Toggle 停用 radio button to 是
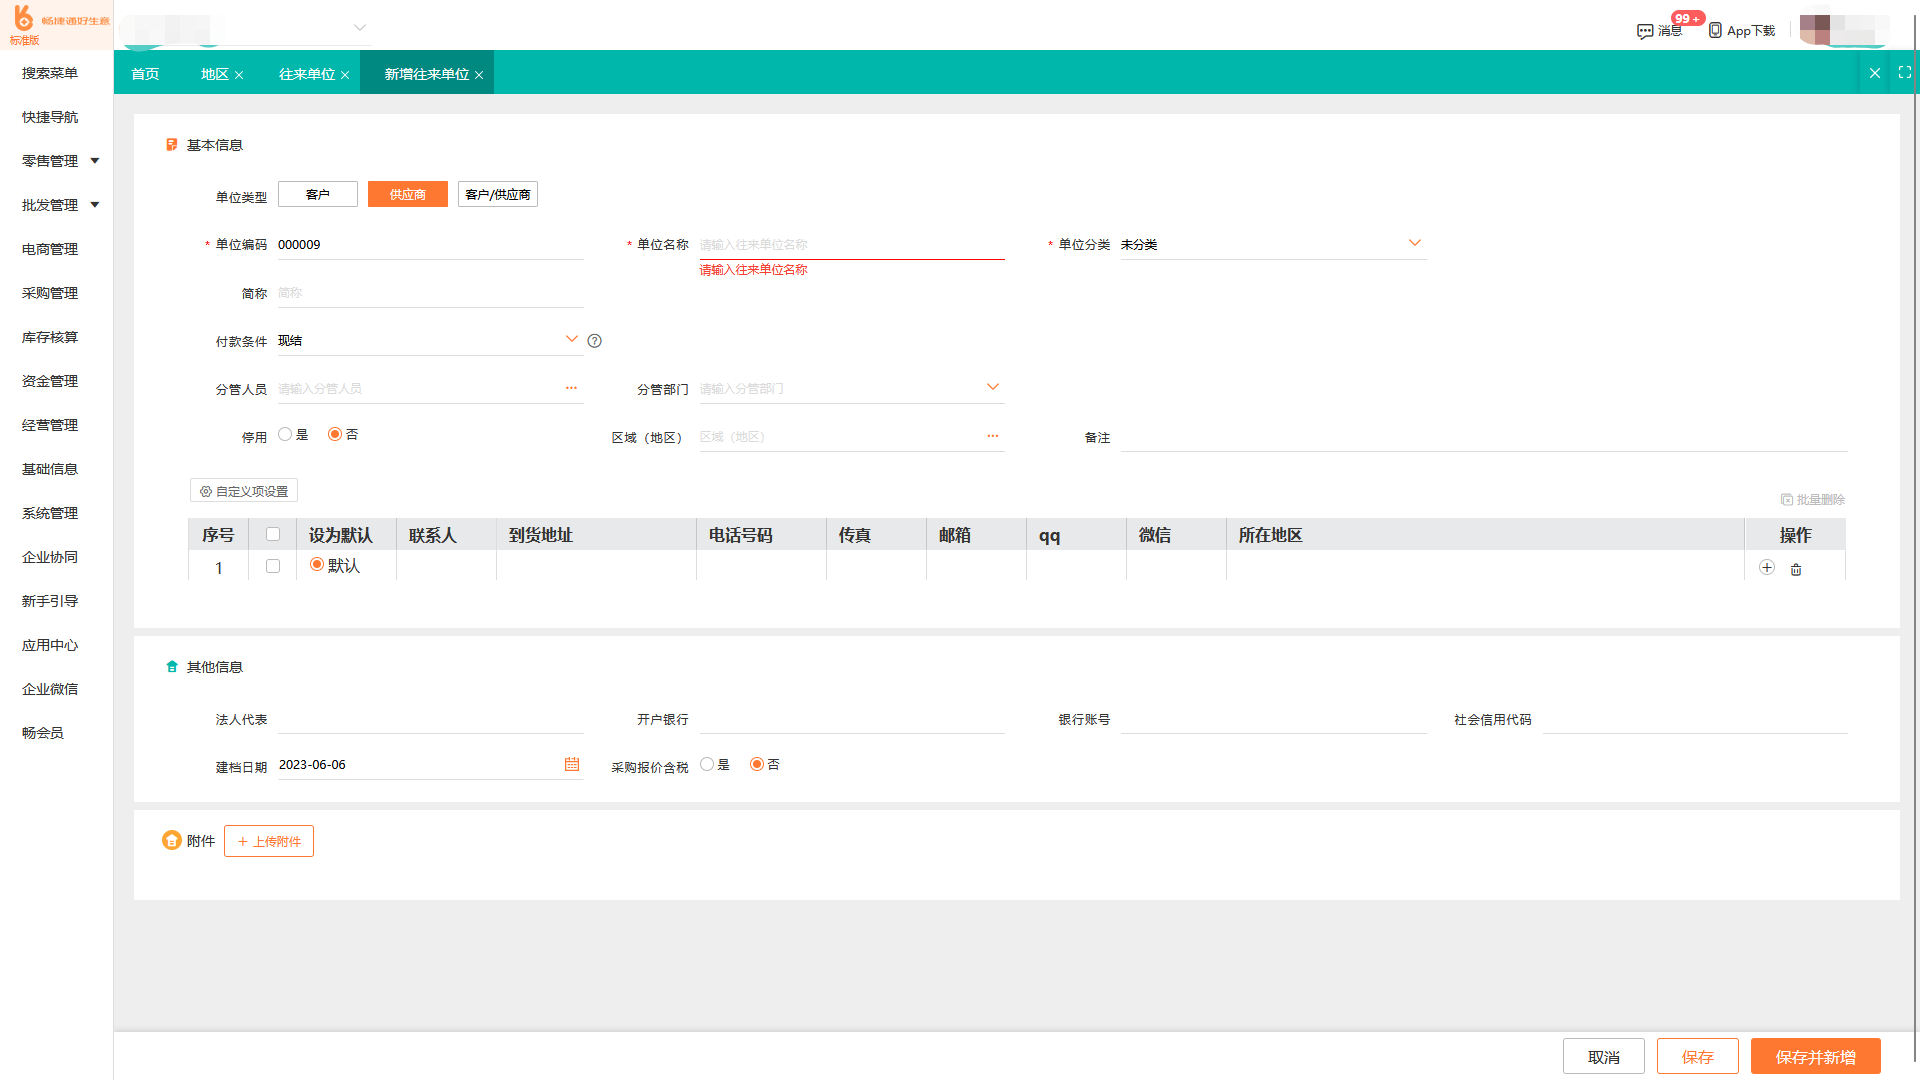The height and width of the screenshot is (1080, 1920). [285, 434]
